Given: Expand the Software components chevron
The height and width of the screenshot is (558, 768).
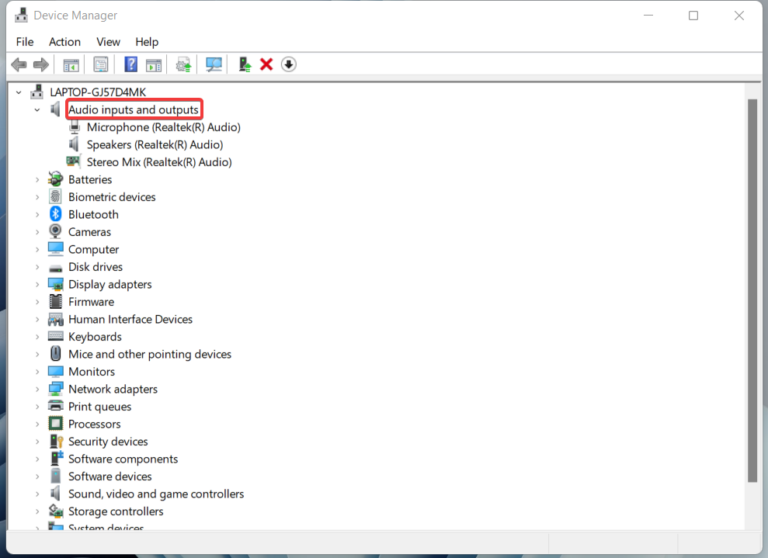Looking at the screenshot, I should point(37,459).
